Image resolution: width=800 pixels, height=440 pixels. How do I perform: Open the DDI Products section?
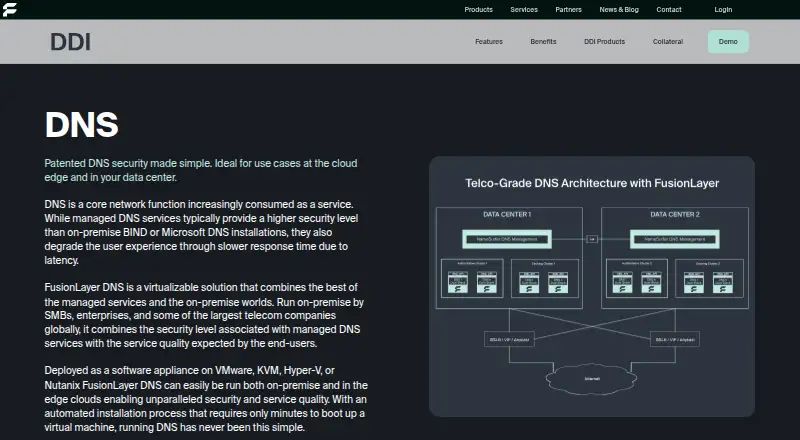[604, 42]
